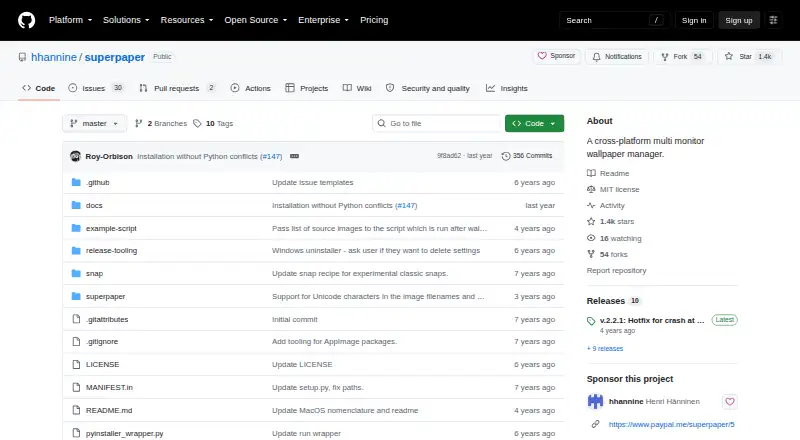Open the GitHub home logo
The image size is (800, 440).
(27, 20)
